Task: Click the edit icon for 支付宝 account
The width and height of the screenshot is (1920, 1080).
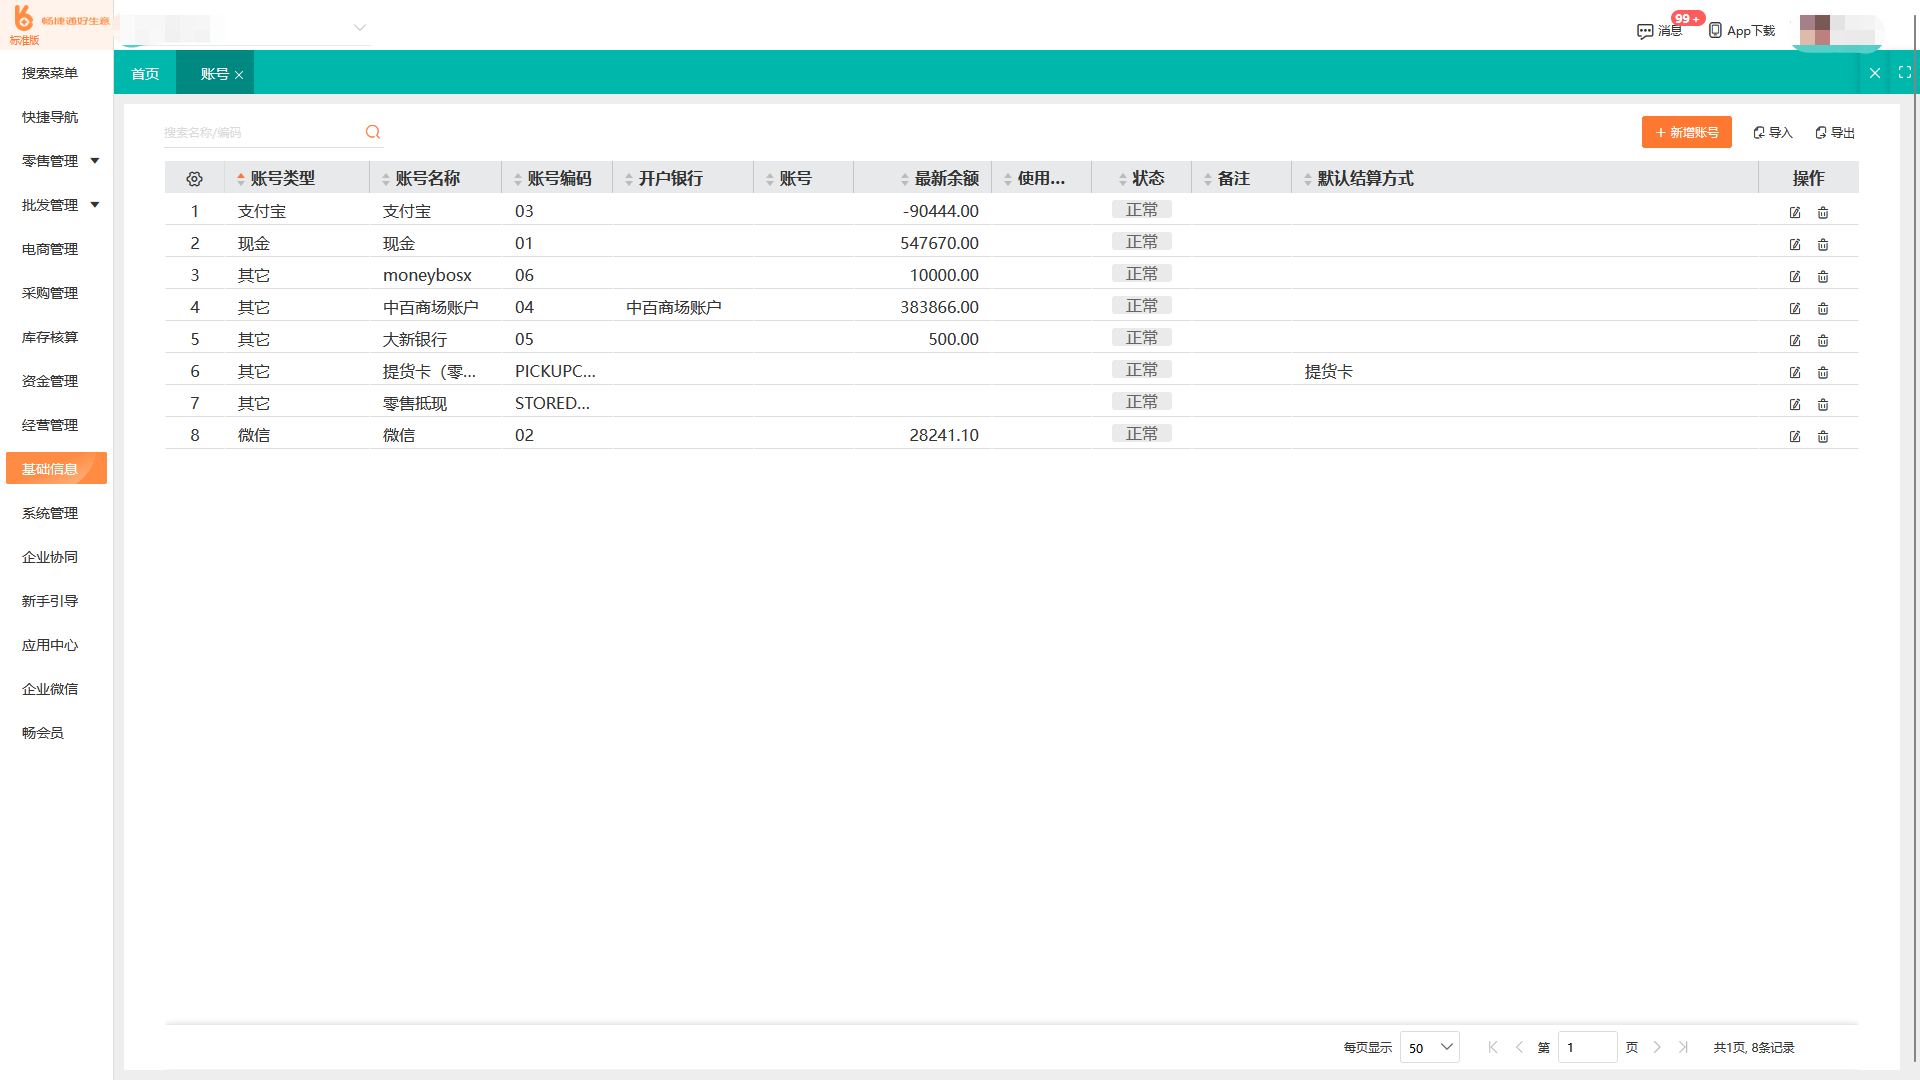Action: tap(1795, 211)
